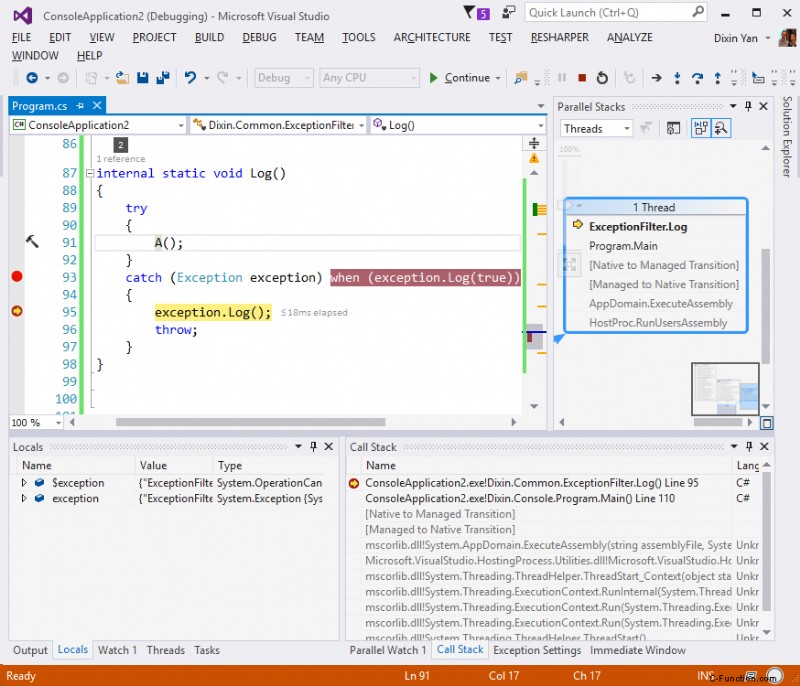
Task: Click the '1 reference' CodeLens link
Action: click(120, 159)
